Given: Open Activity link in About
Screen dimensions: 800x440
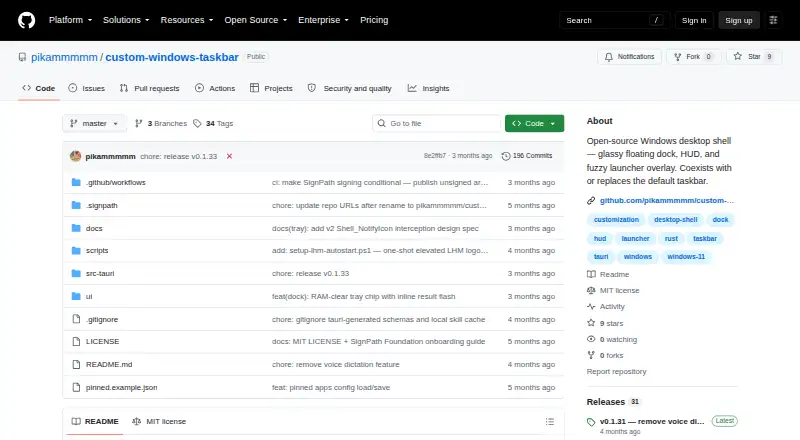Looking at the screenshot, I should 606,307.
